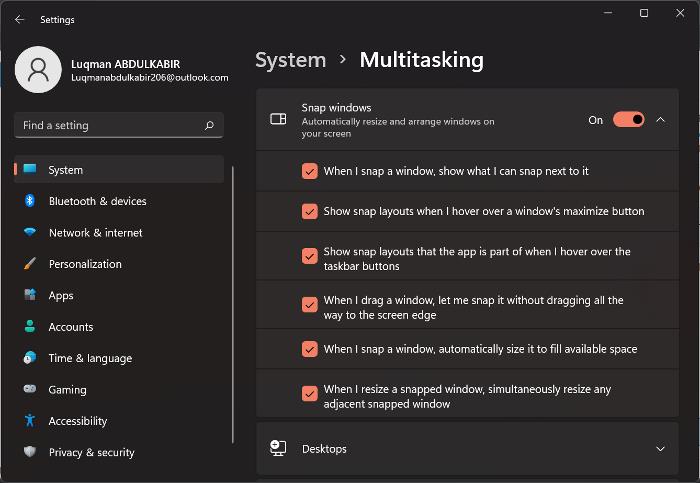The width and height of the screenshot is (700, 483).
Task: Open Accessibility settings category
Action: coord(119,421)
